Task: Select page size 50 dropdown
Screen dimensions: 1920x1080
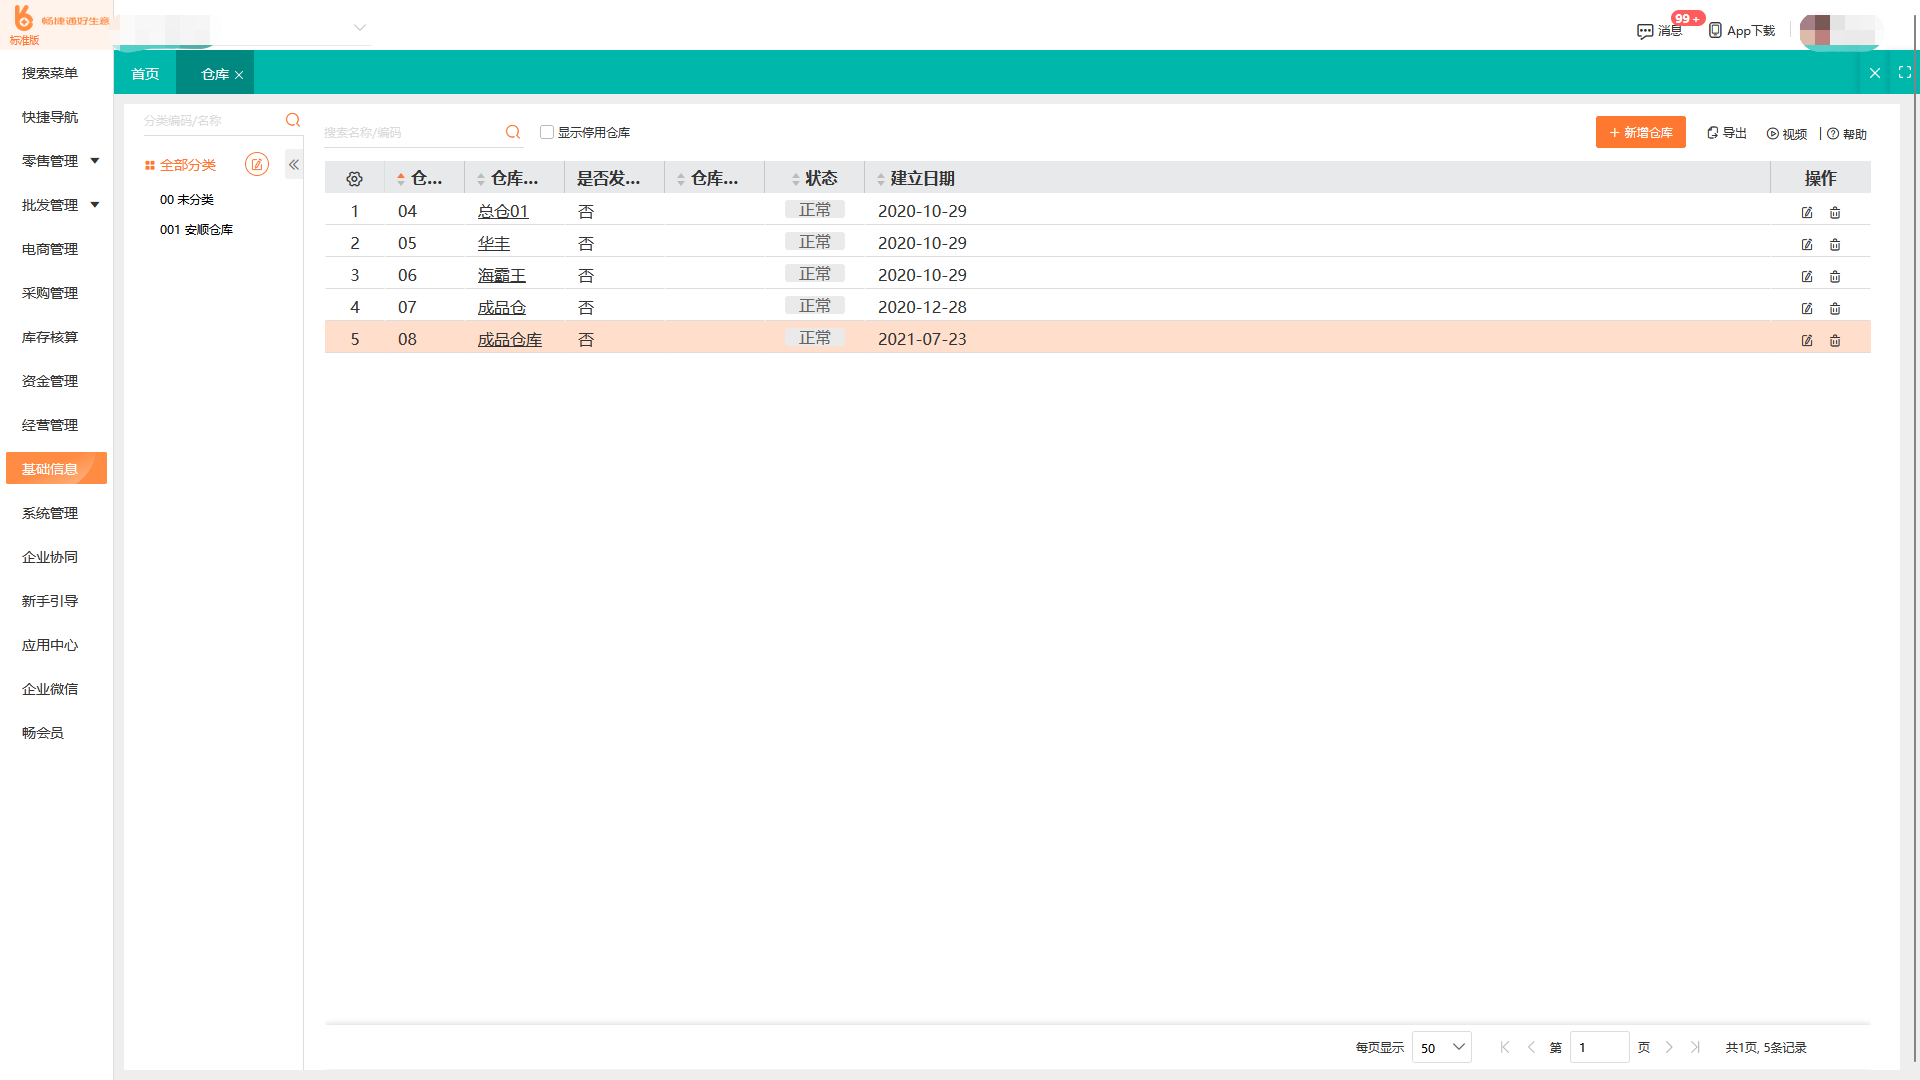Action: 1441,1047
